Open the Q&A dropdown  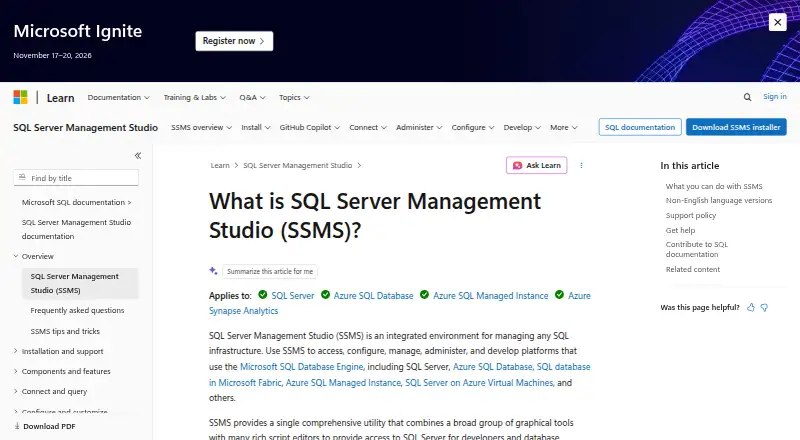[x=253, y=97]
